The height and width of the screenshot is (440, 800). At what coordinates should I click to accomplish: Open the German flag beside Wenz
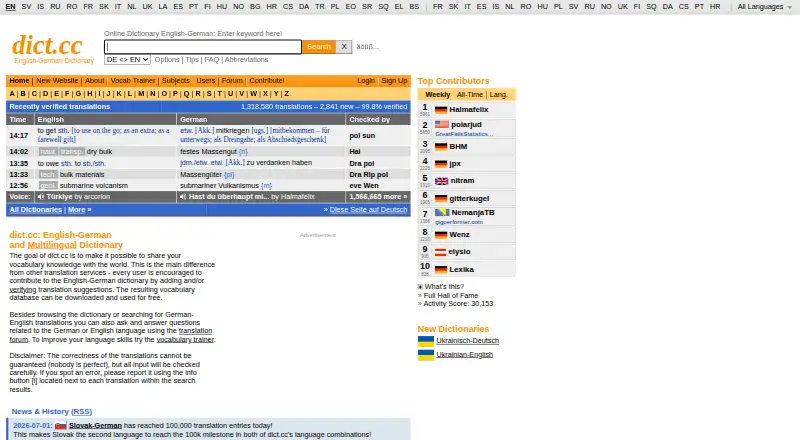[441, 235]
